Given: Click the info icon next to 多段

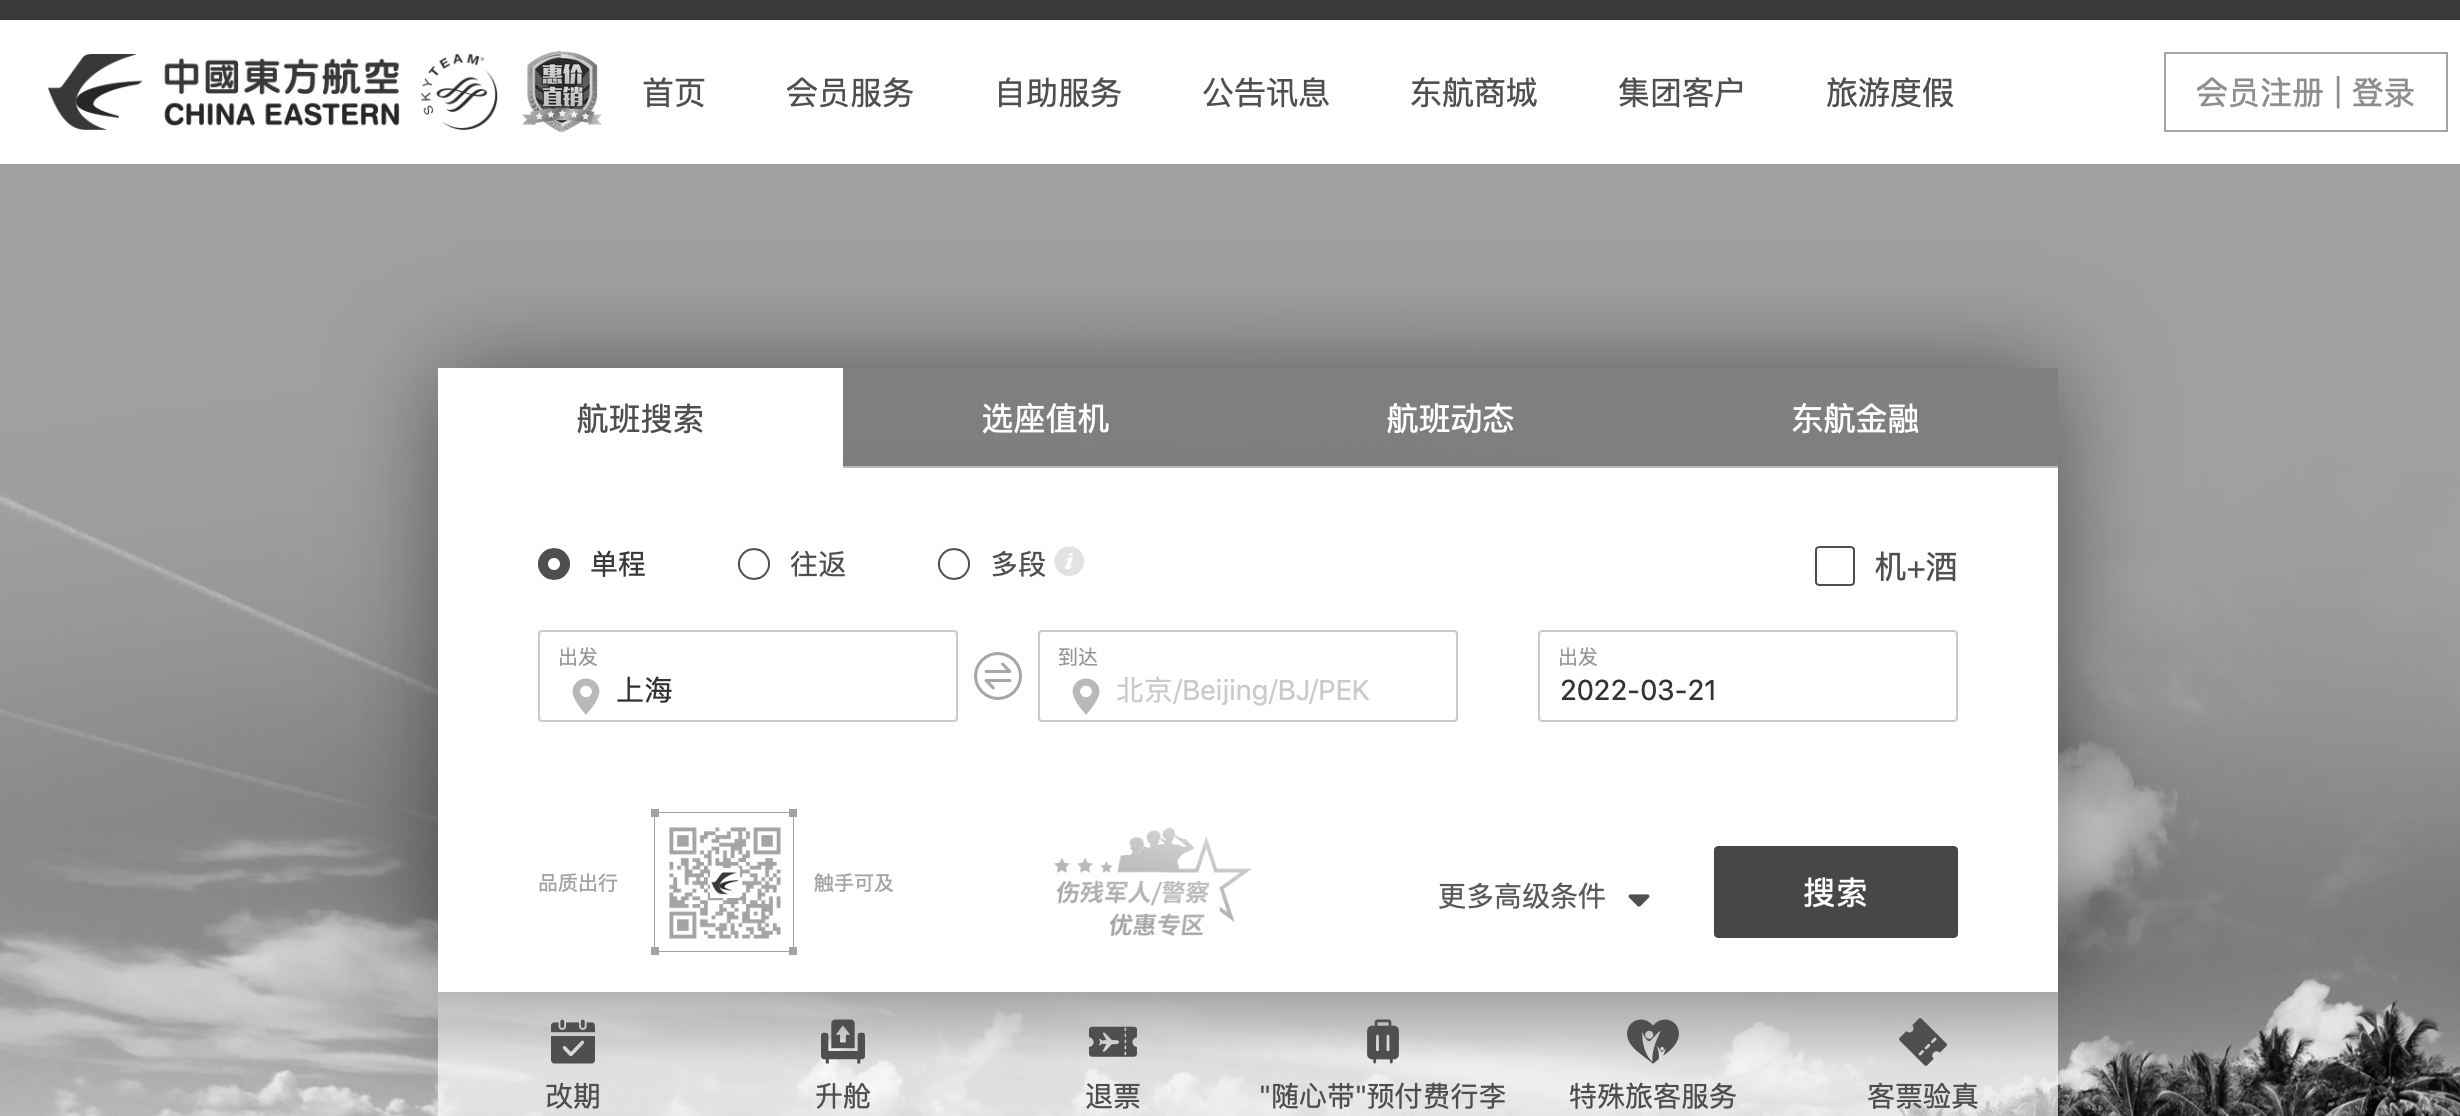Looking at the screenshot, I should (1069, 561).
